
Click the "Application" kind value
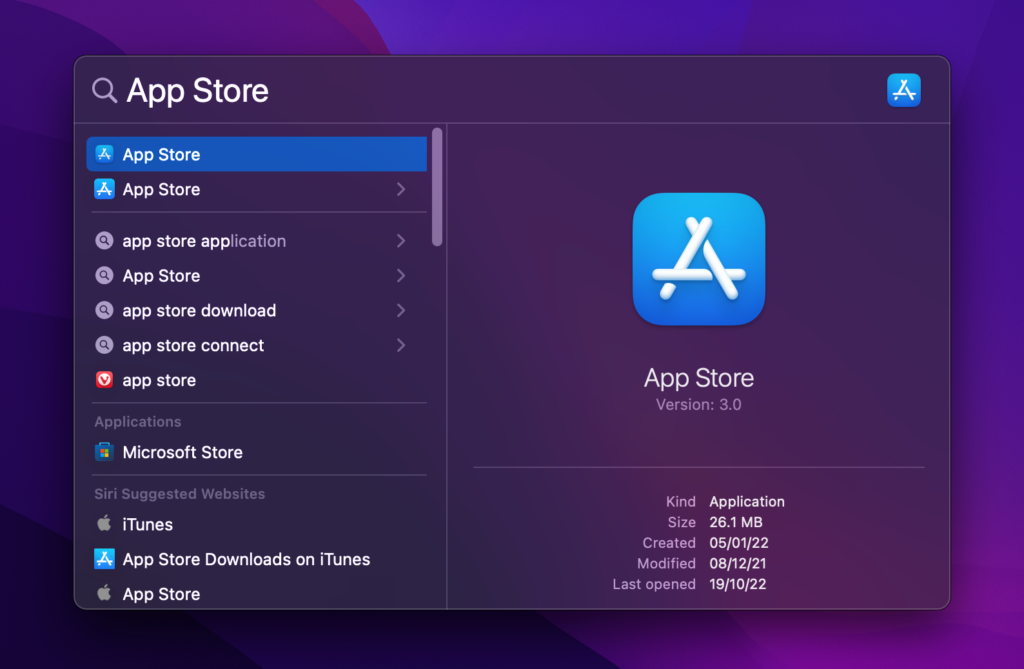coord(747,502)
